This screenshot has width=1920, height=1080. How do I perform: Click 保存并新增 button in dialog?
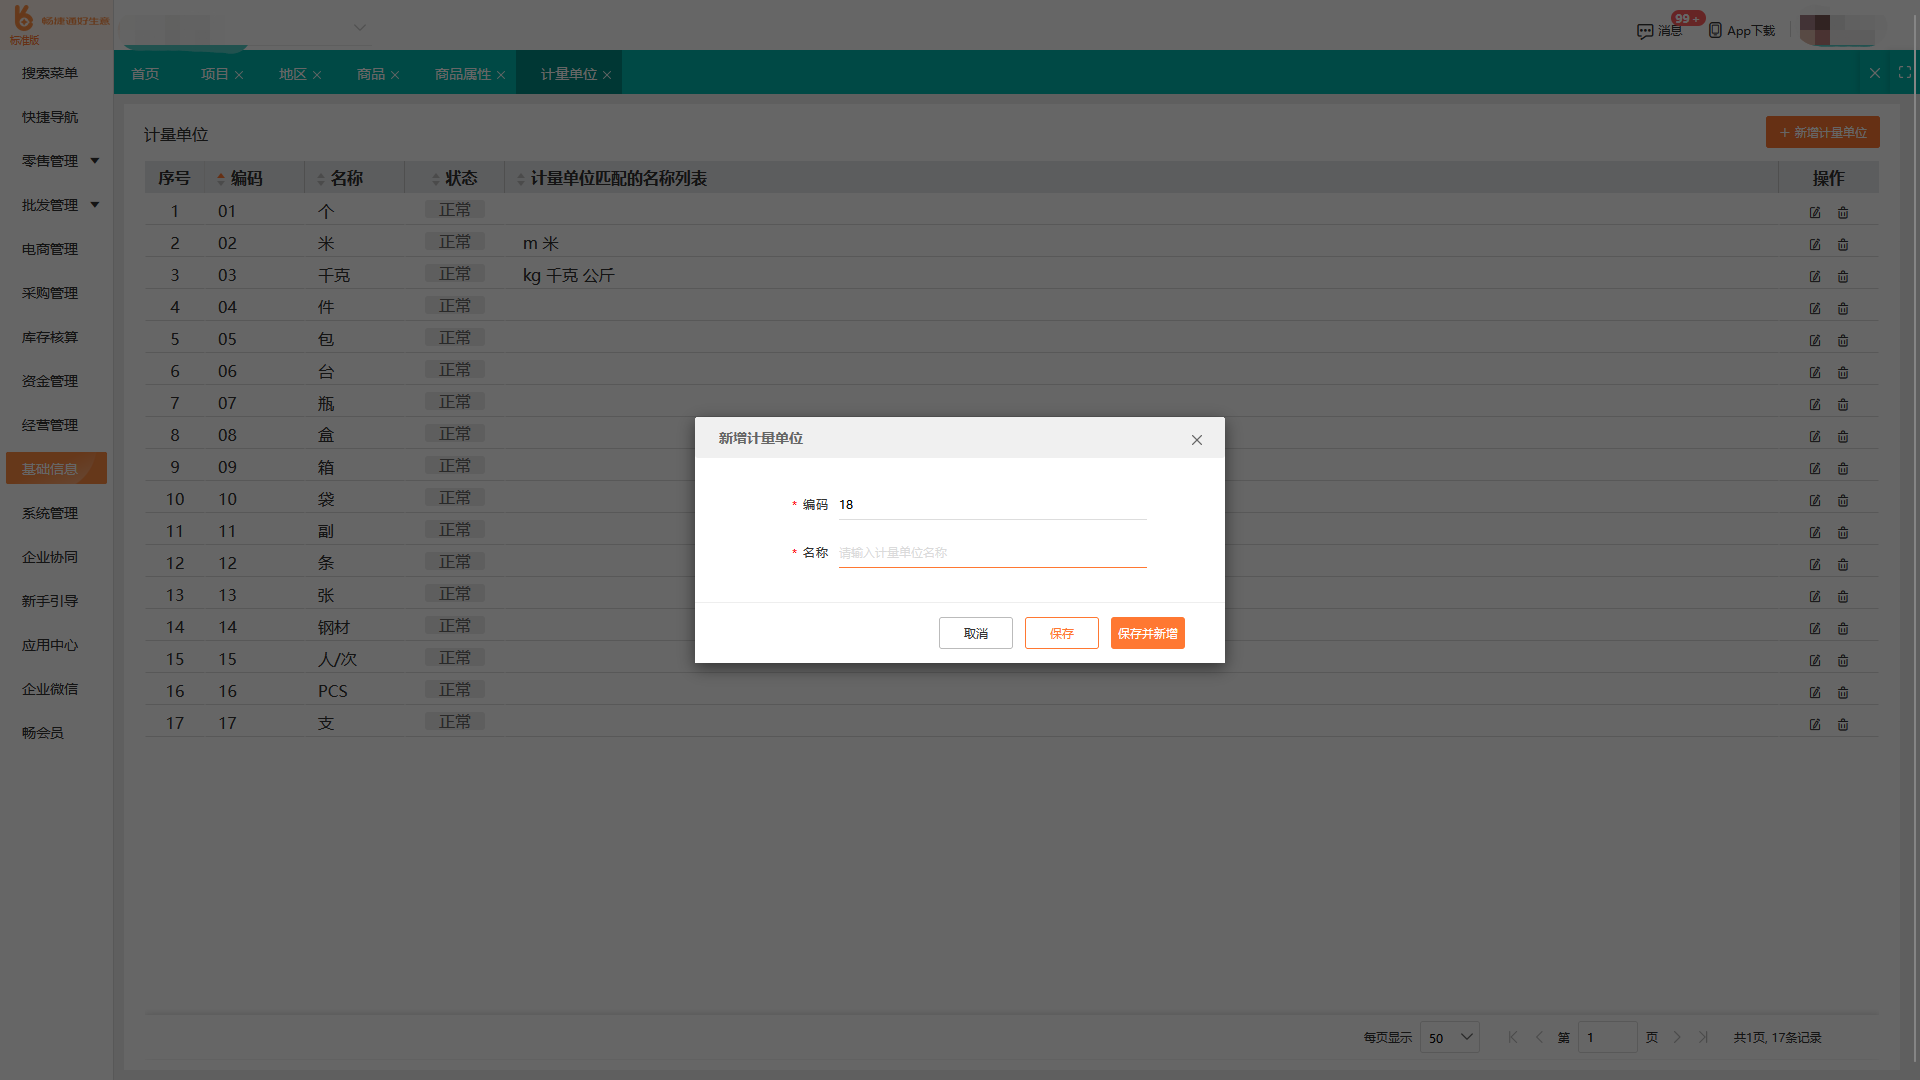1146,633
